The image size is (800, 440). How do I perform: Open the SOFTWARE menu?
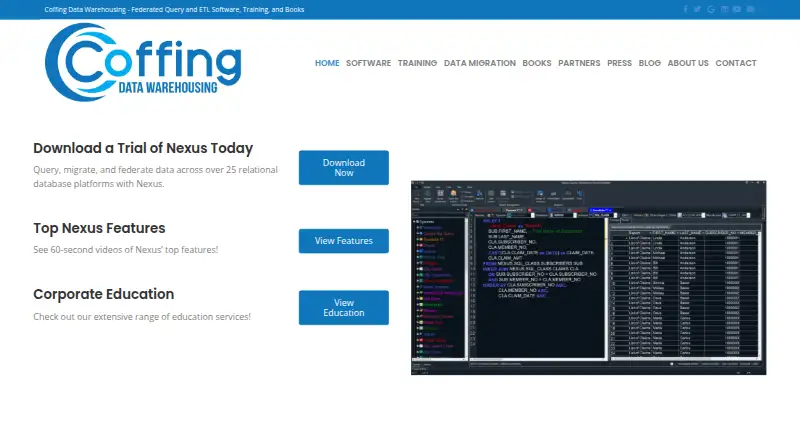point(368,63)
